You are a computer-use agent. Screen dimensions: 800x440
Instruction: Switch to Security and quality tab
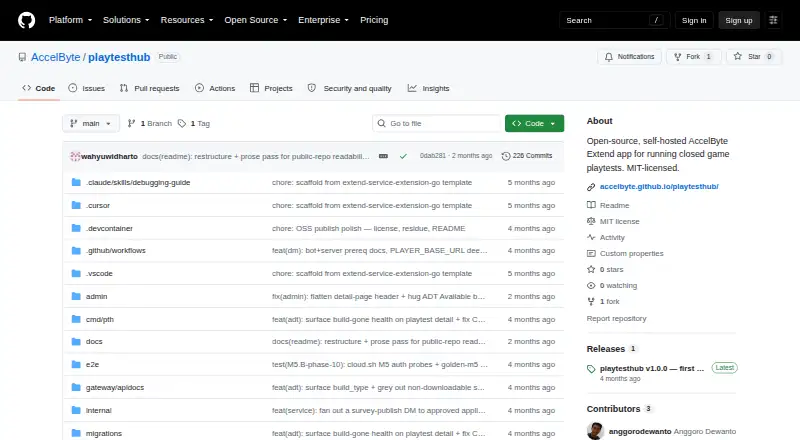tap(349, 88)
